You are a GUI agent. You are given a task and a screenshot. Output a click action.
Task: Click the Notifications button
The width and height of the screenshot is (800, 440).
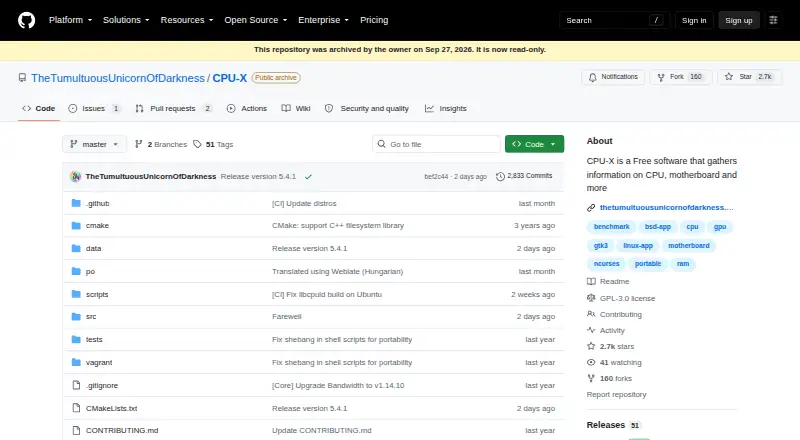click(x=613, y=77)
